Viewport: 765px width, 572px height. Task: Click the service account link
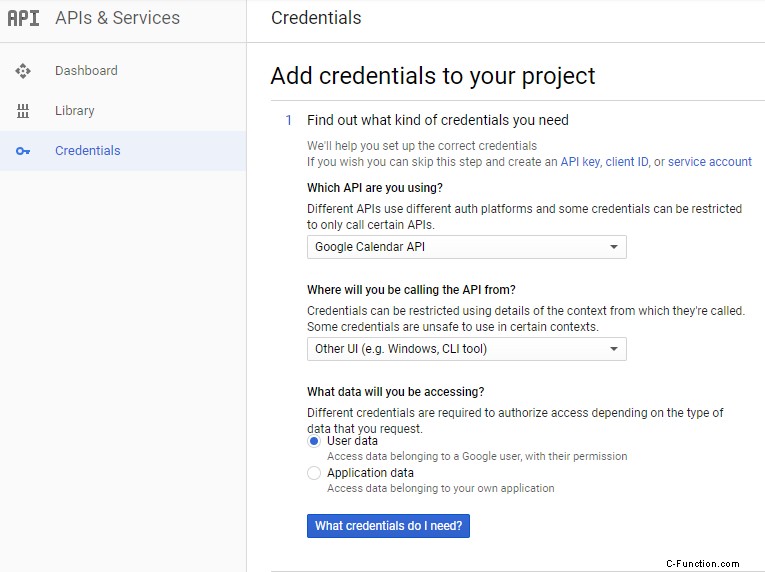tap(709, 162)
